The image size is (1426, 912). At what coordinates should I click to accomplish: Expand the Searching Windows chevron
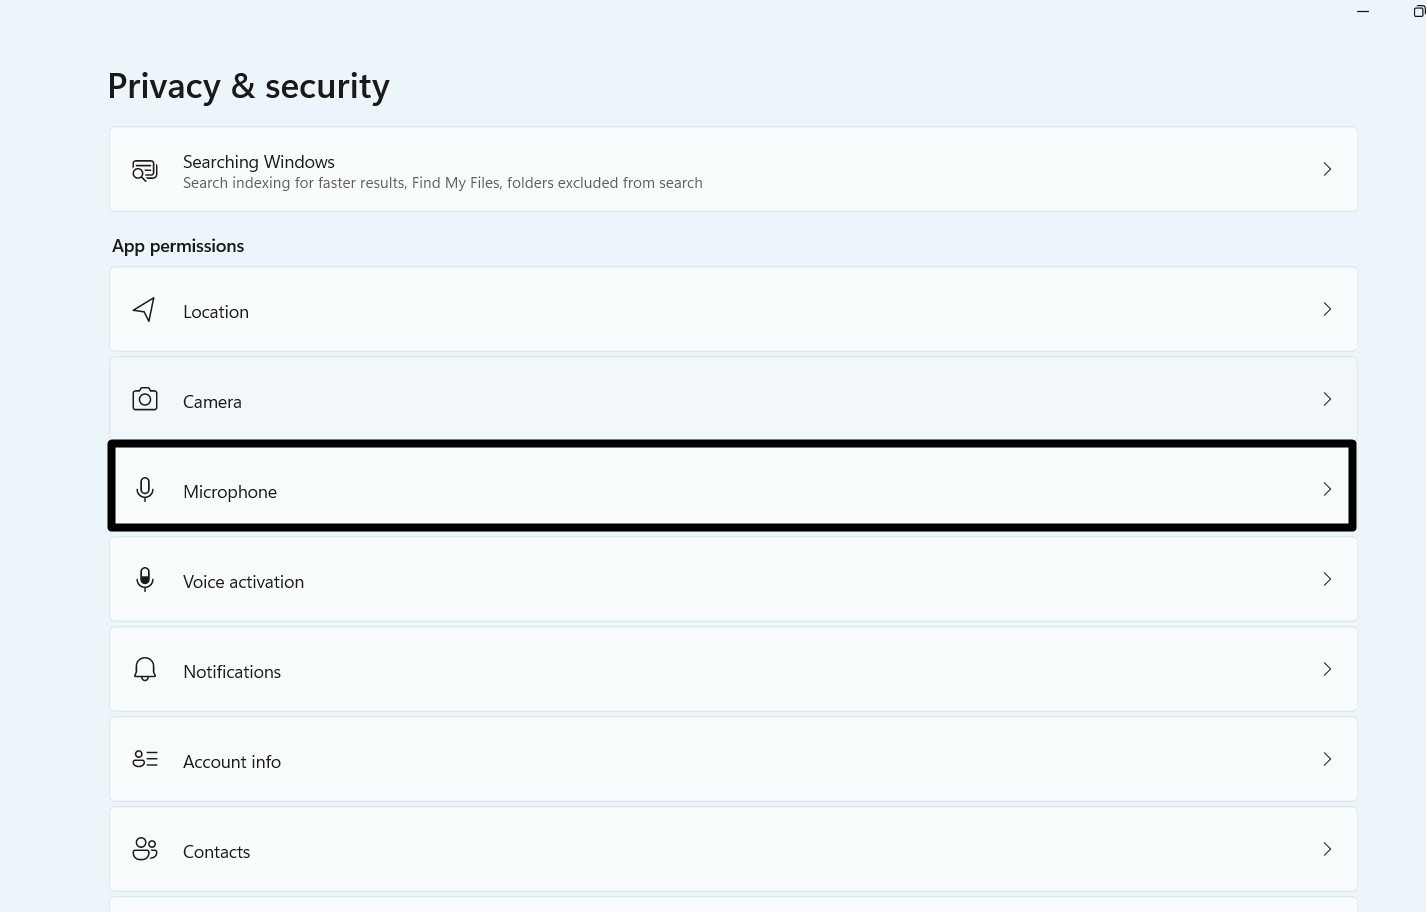(x=1327, y=169)
